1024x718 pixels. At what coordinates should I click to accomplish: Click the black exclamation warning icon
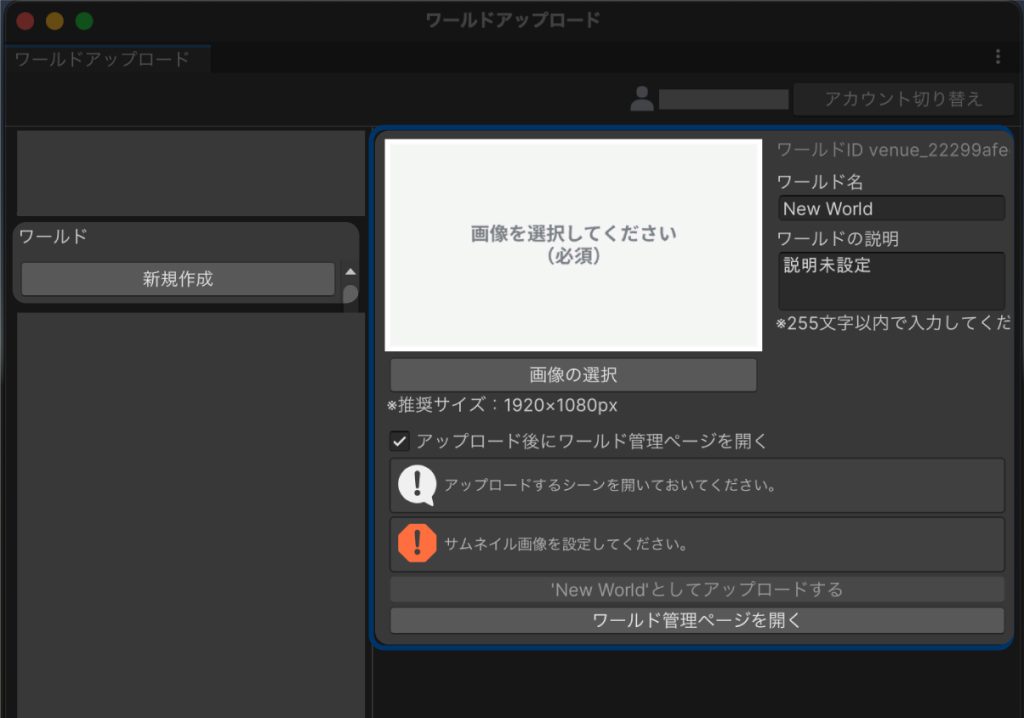pos(419,485)
